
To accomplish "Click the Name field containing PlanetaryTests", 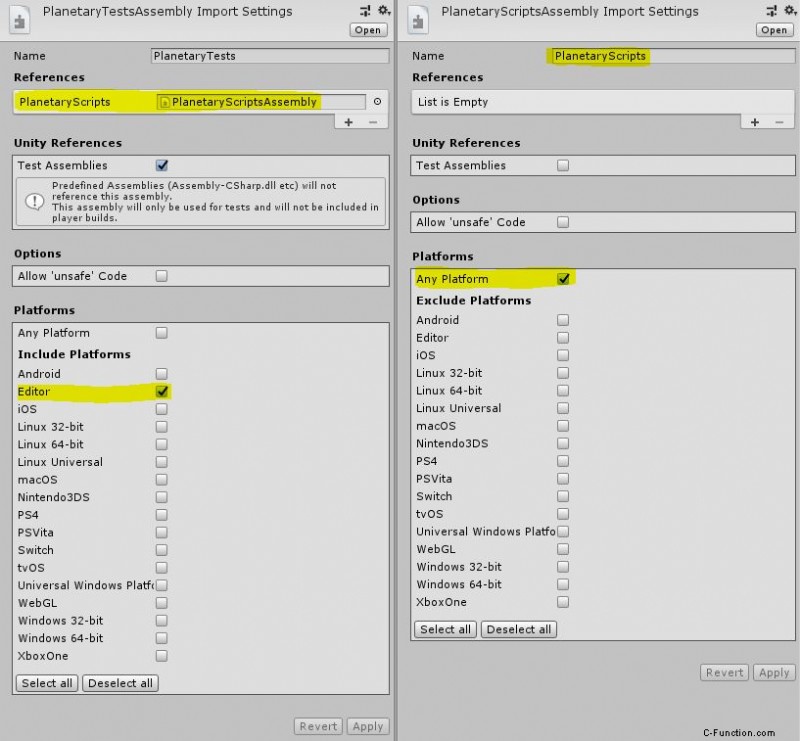I will pyautogui.click(x=268, y=56).
